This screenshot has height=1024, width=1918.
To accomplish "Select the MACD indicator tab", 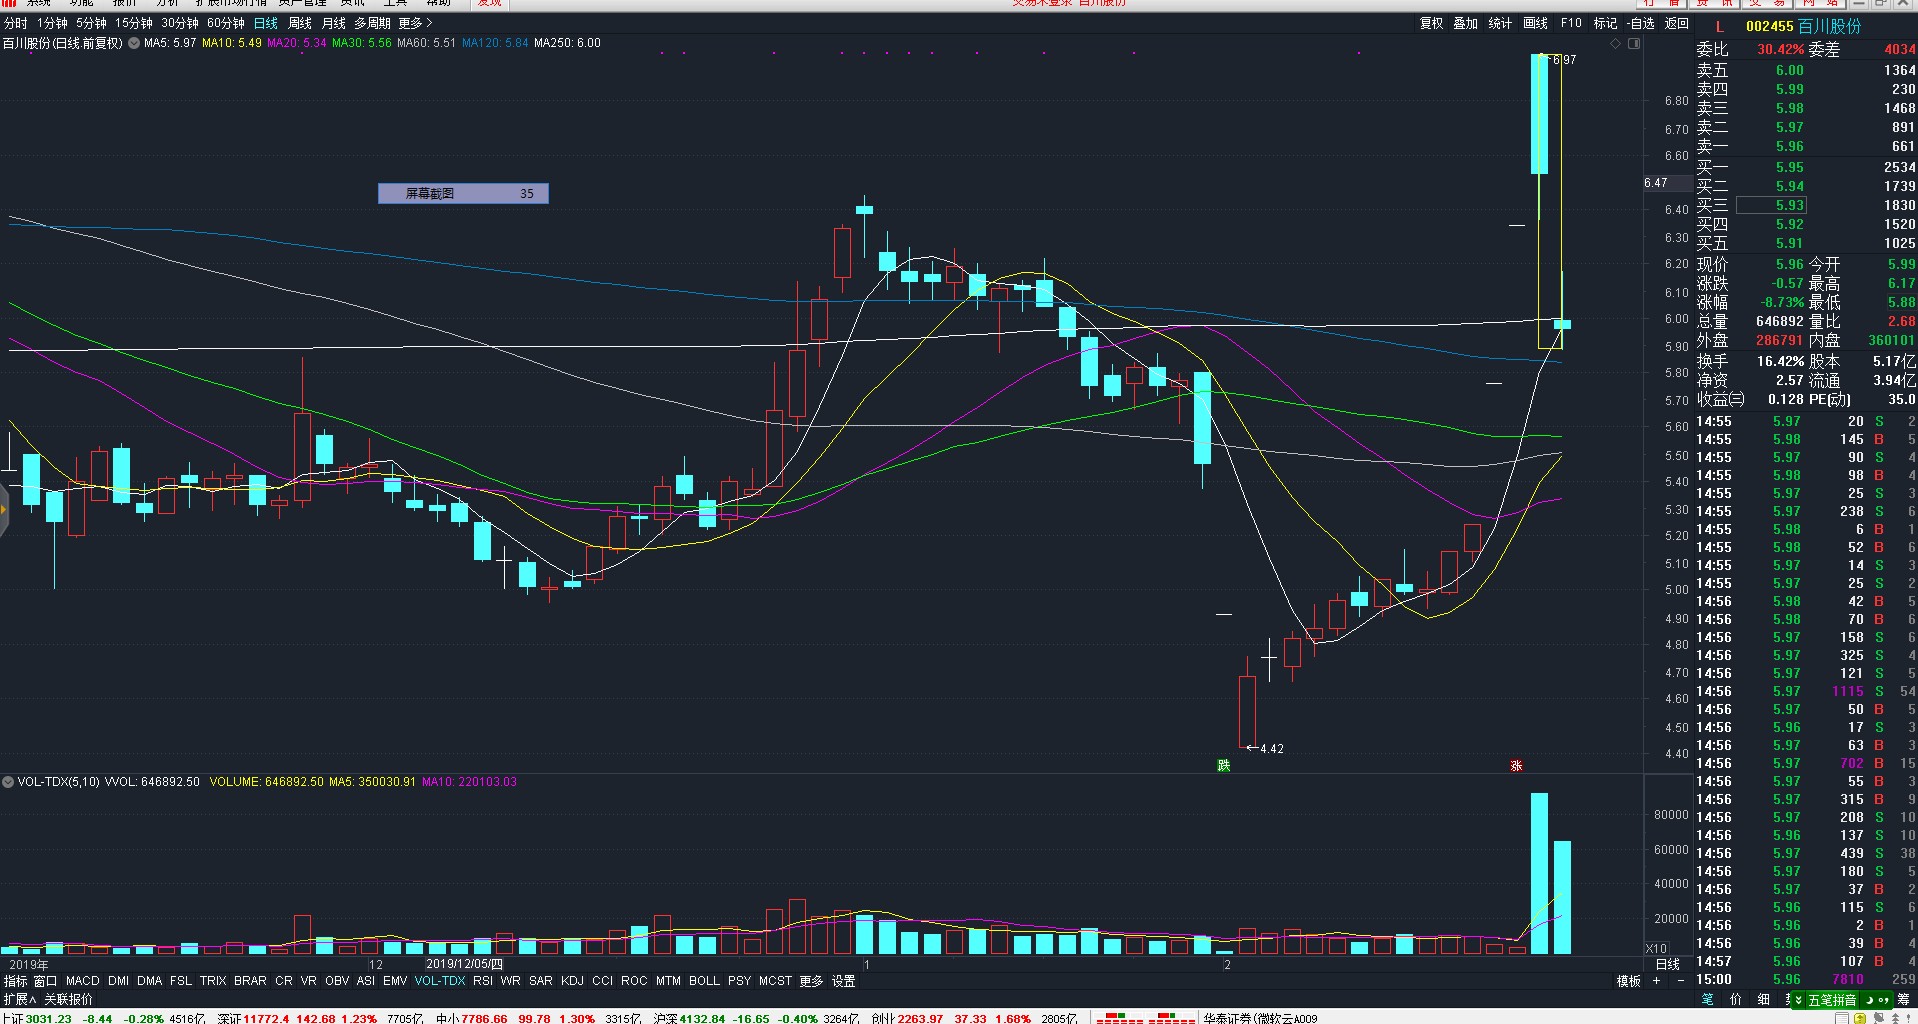I will click(x=82, y=981).
